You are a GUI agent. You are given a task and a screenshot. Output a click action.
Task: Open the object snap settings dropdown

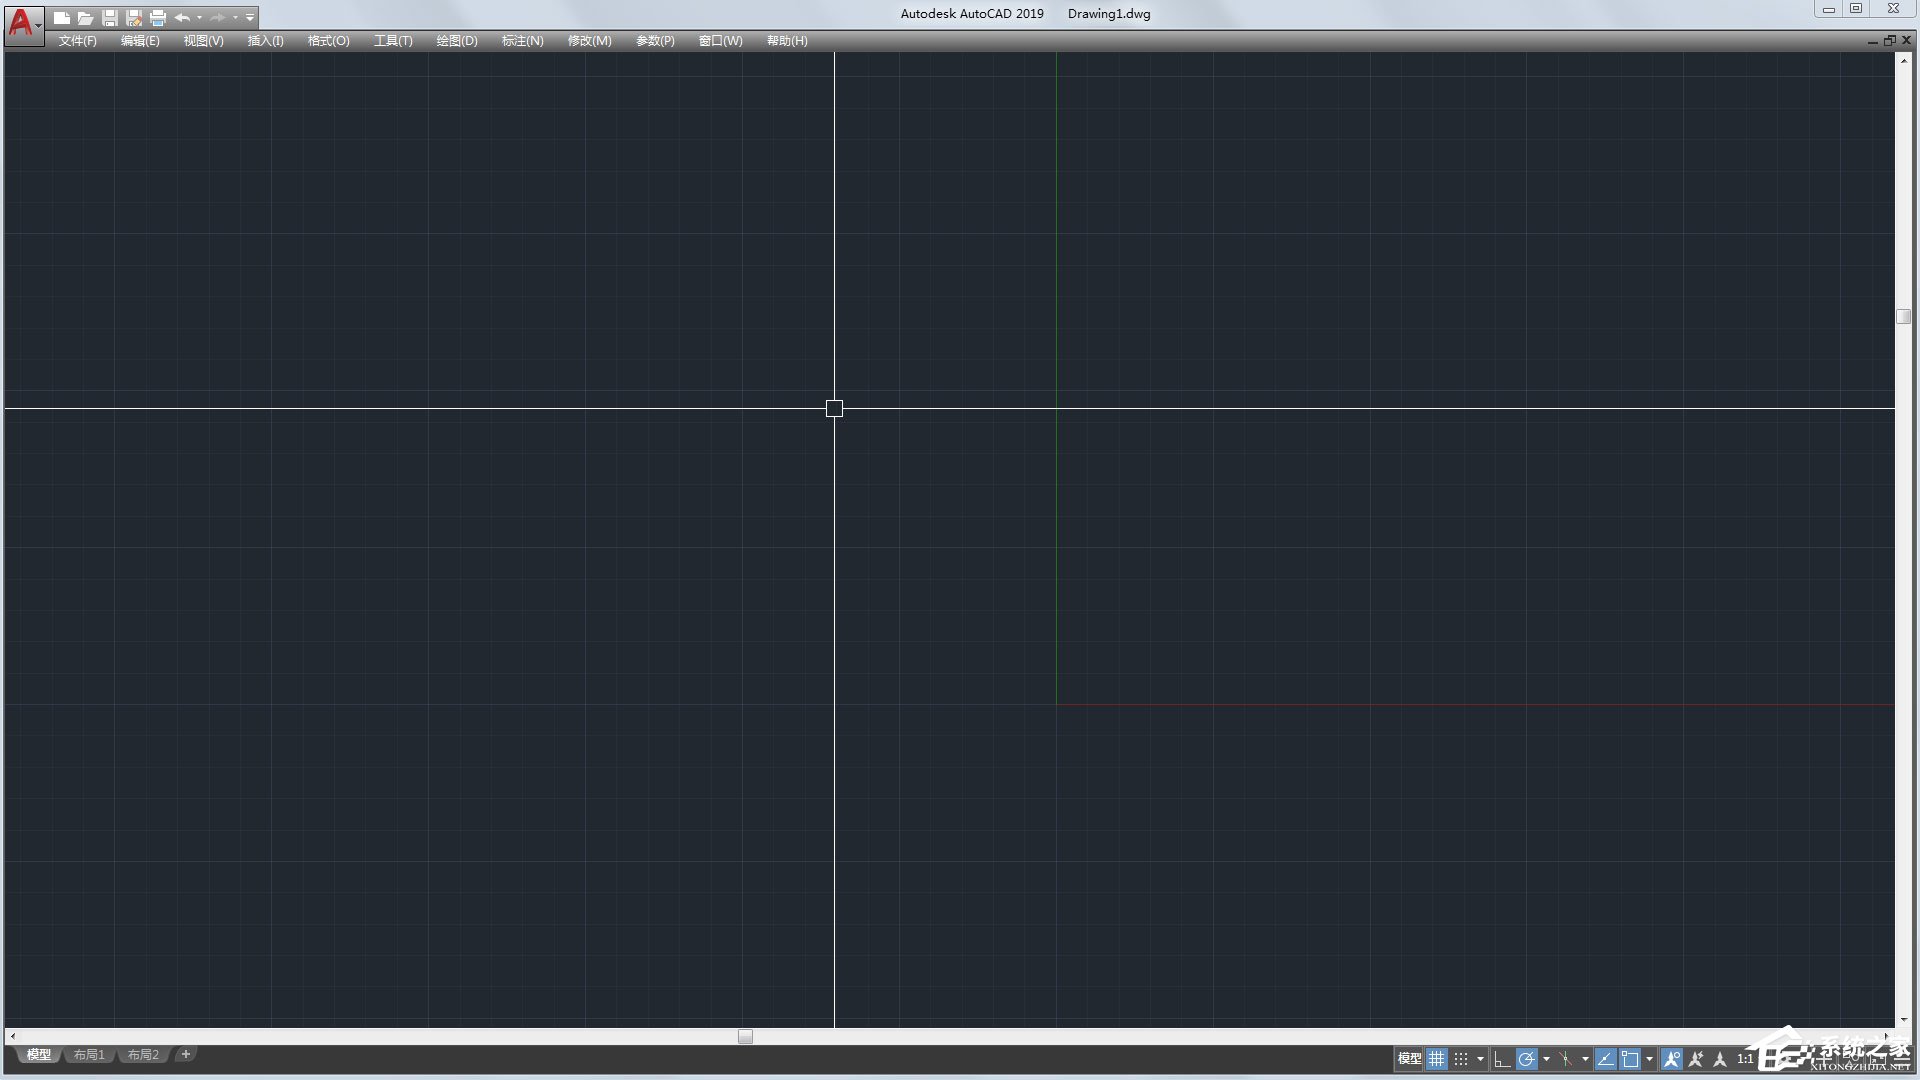1649,1058
